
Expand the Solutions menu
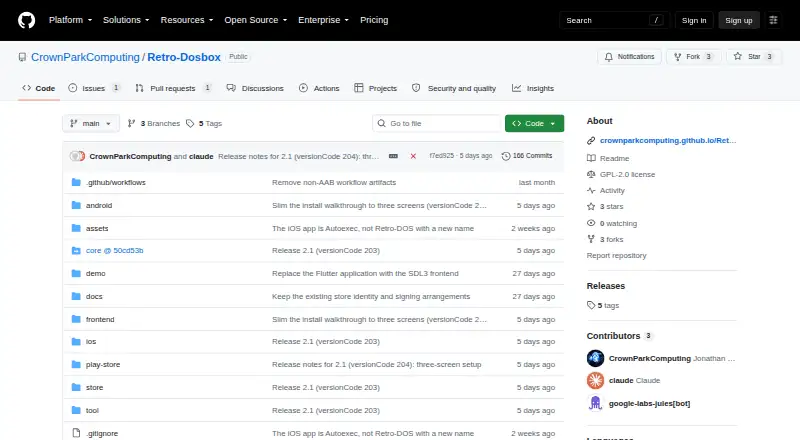tap(126, 20)
